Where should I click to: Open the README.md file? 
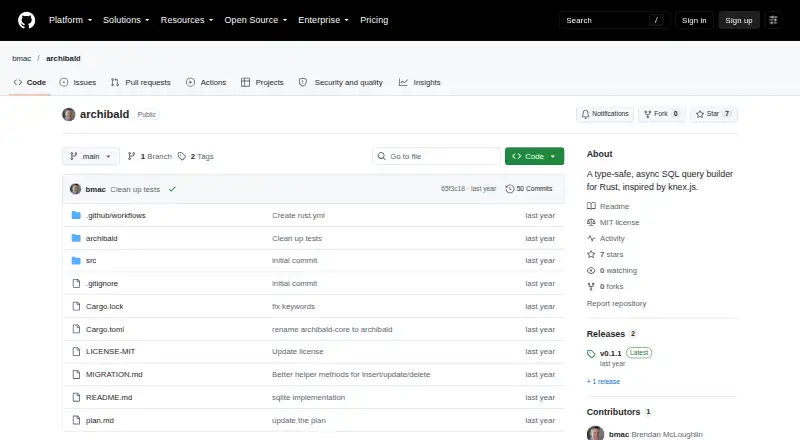[x=109, y=397]
